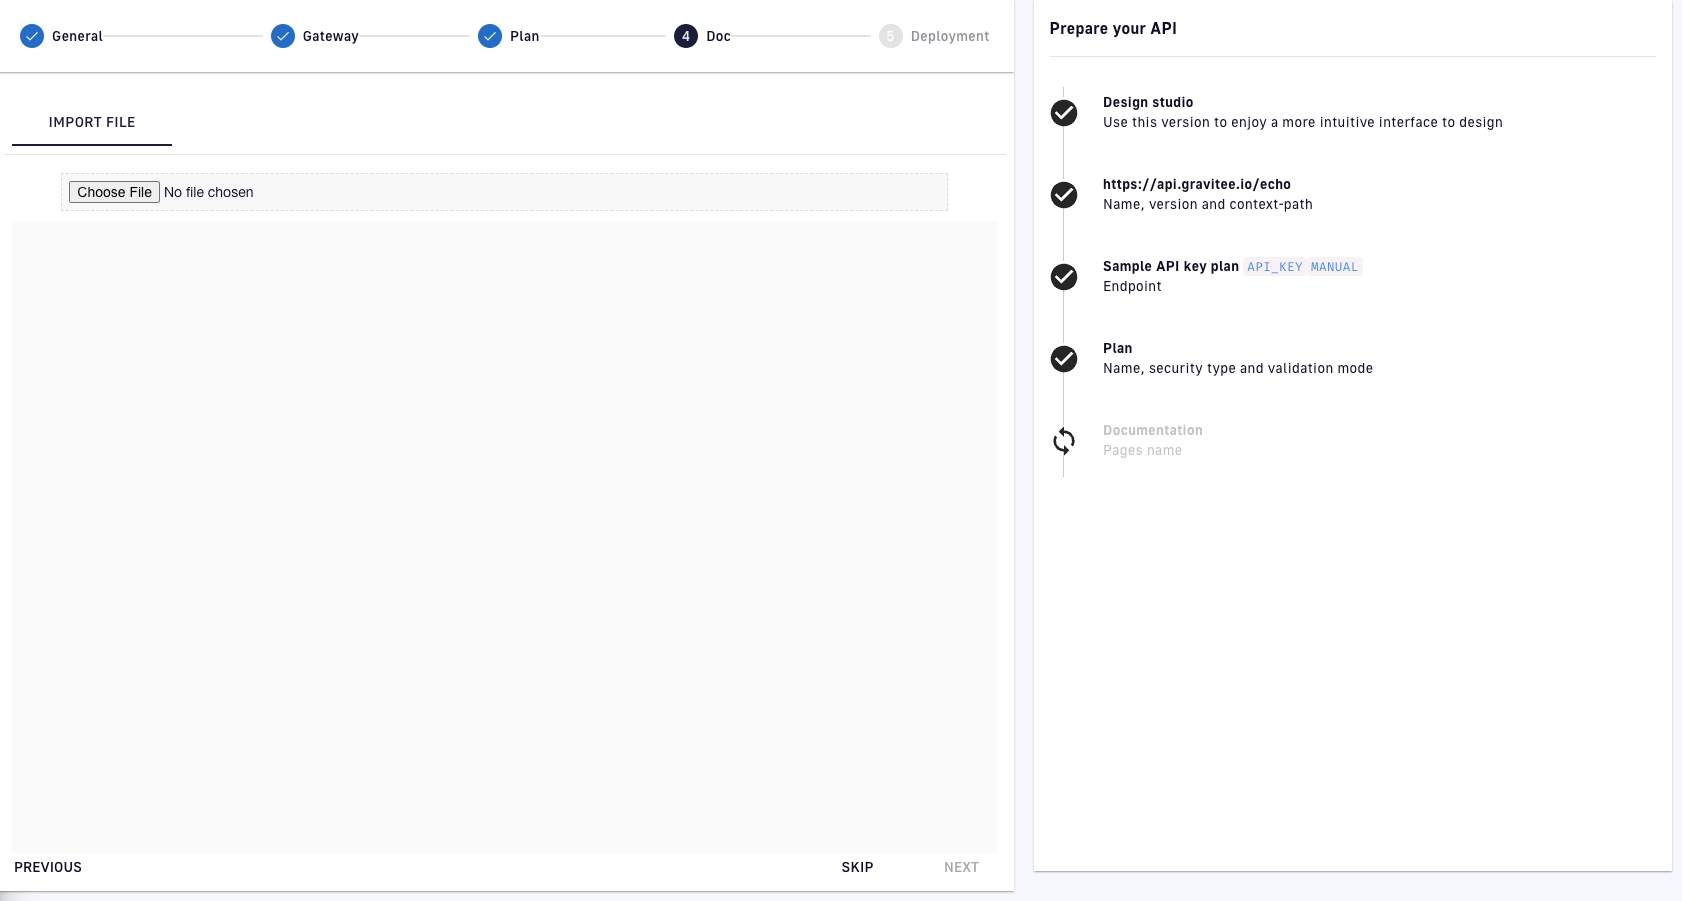Screen dimensions: 1682x901
Task: Select the Deployment step label
Action: pos(949,36)
